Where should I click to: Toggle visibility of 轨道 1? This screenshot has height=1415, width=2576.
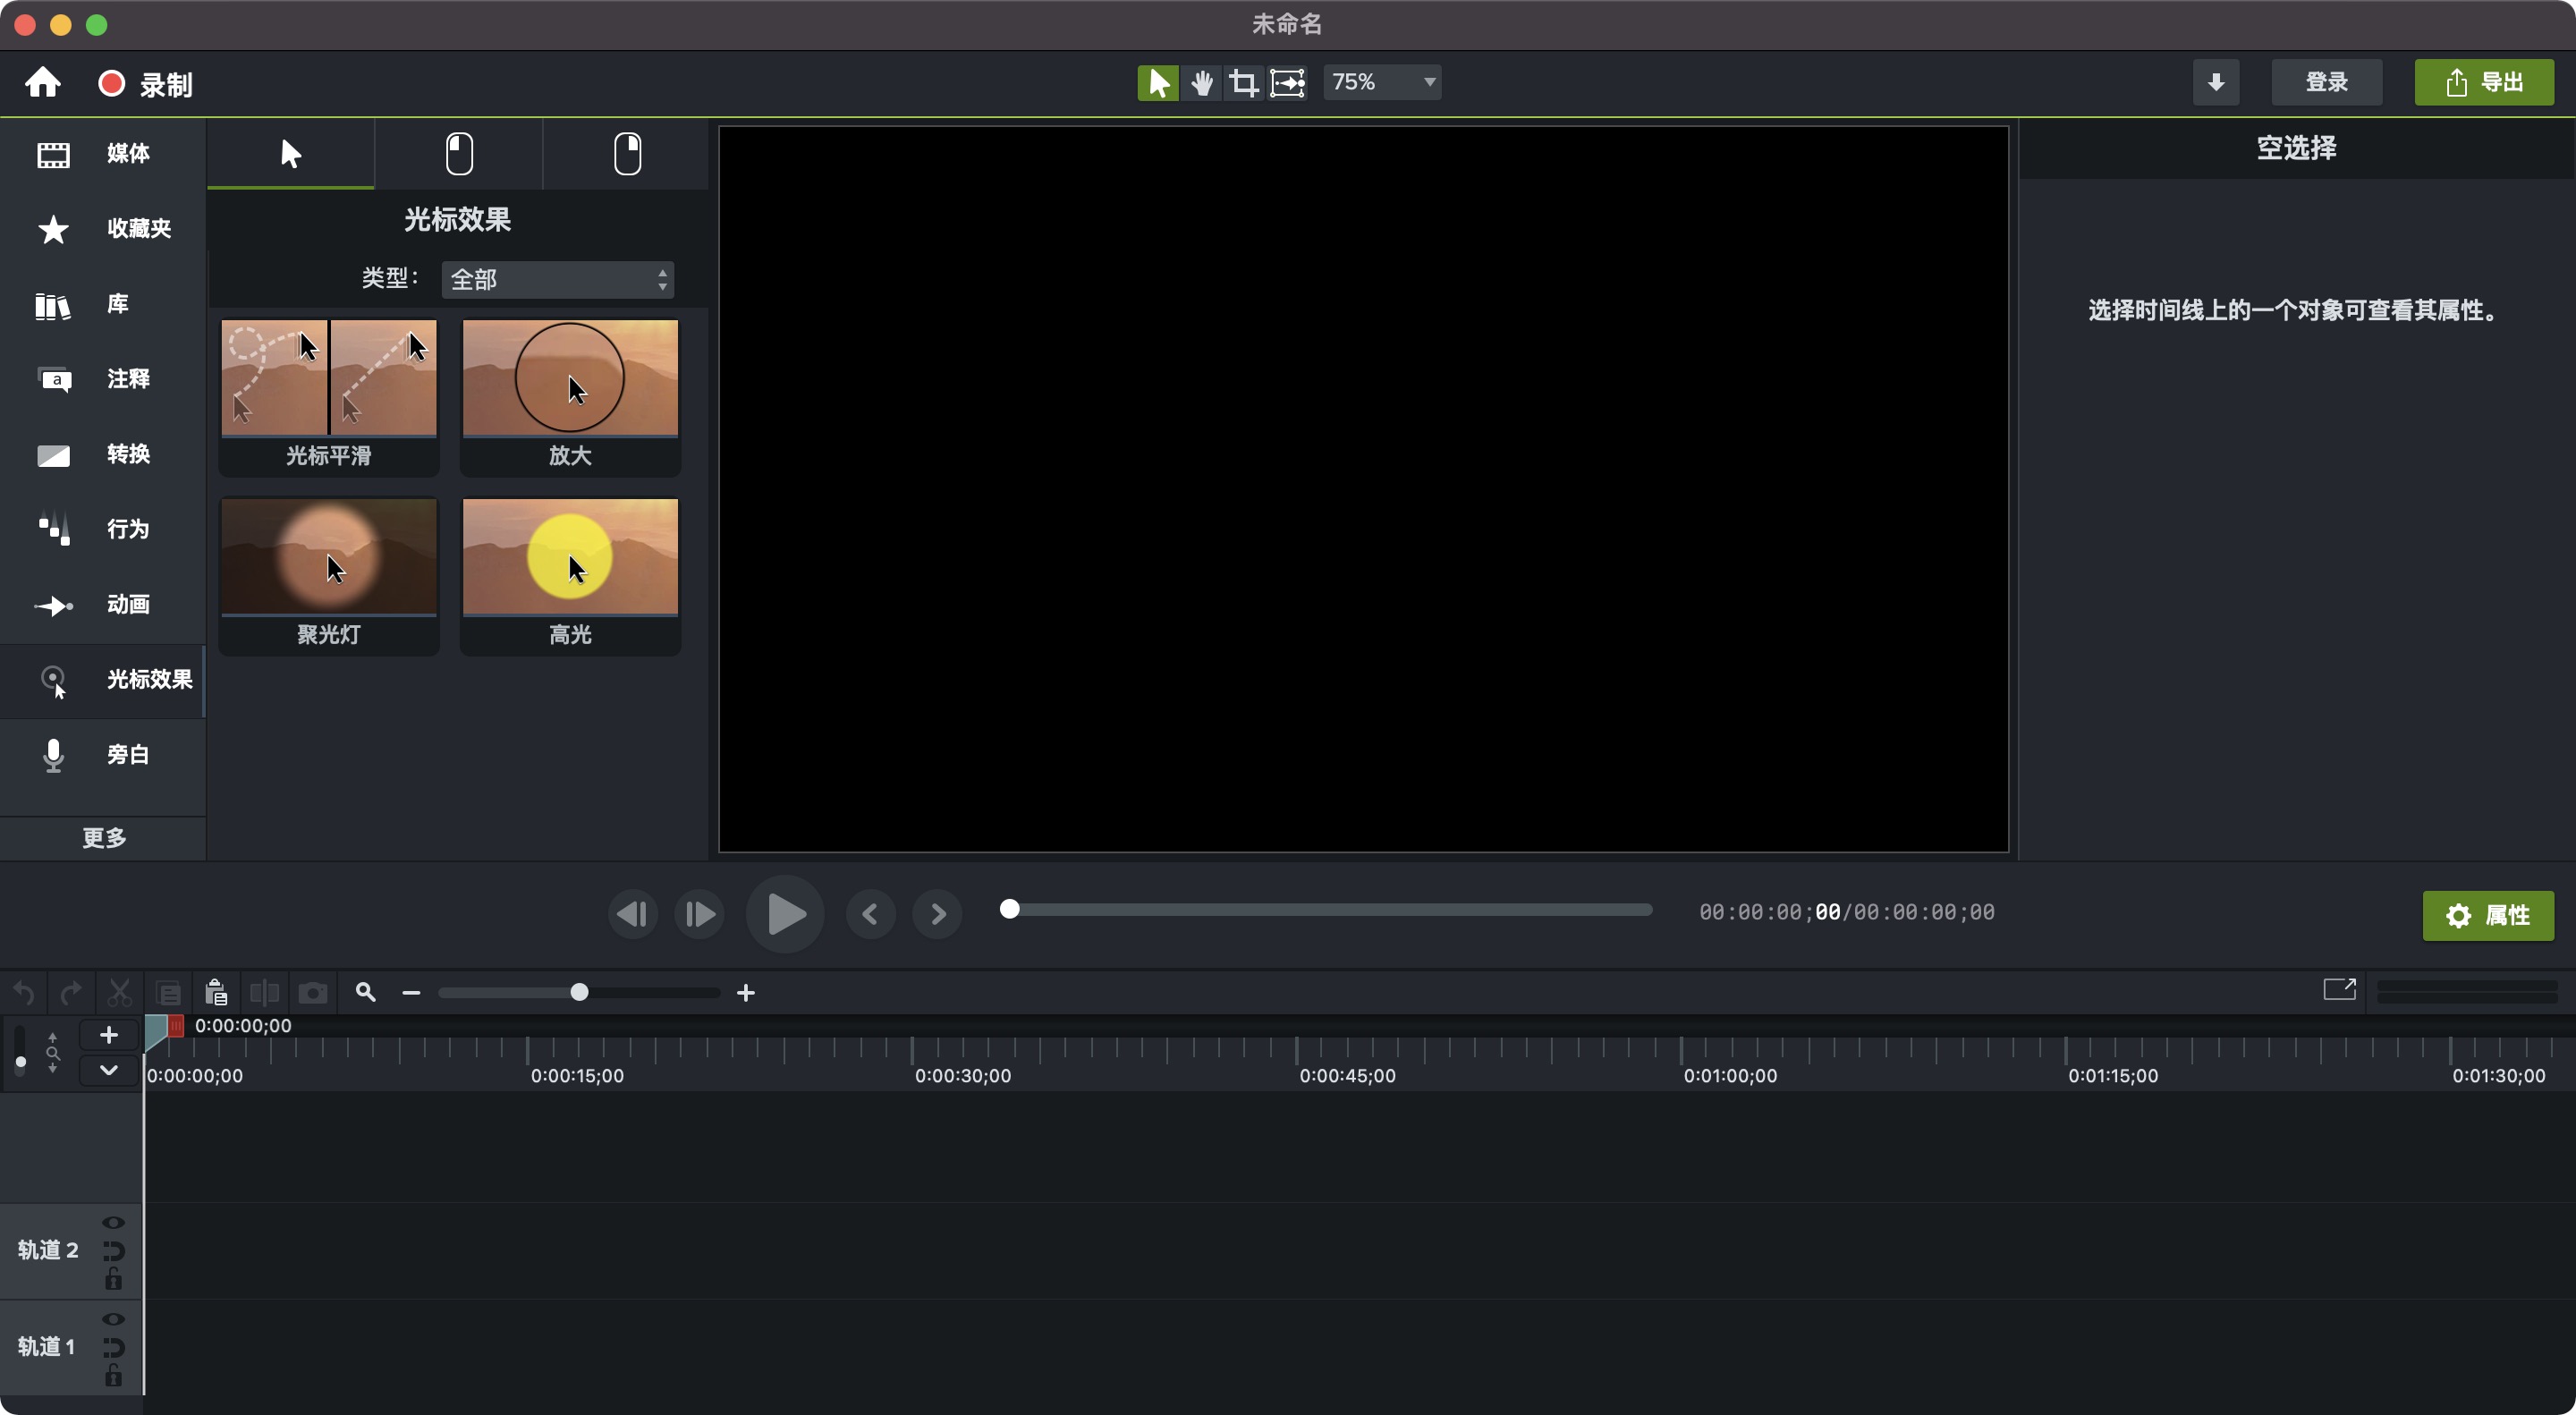pos(113,1319)
